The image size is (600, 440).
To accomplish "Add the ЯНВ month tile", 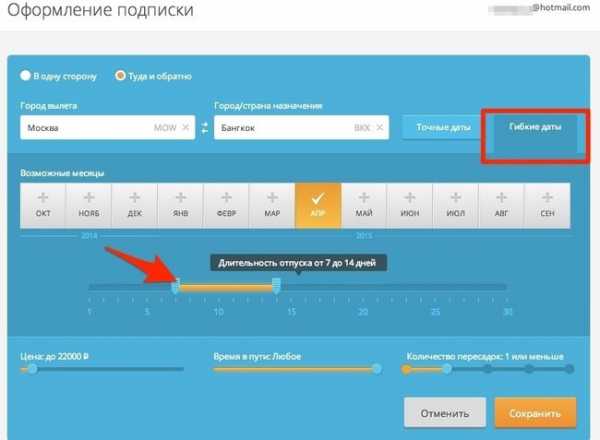I will pyautogui.click(x=180, y=204).
